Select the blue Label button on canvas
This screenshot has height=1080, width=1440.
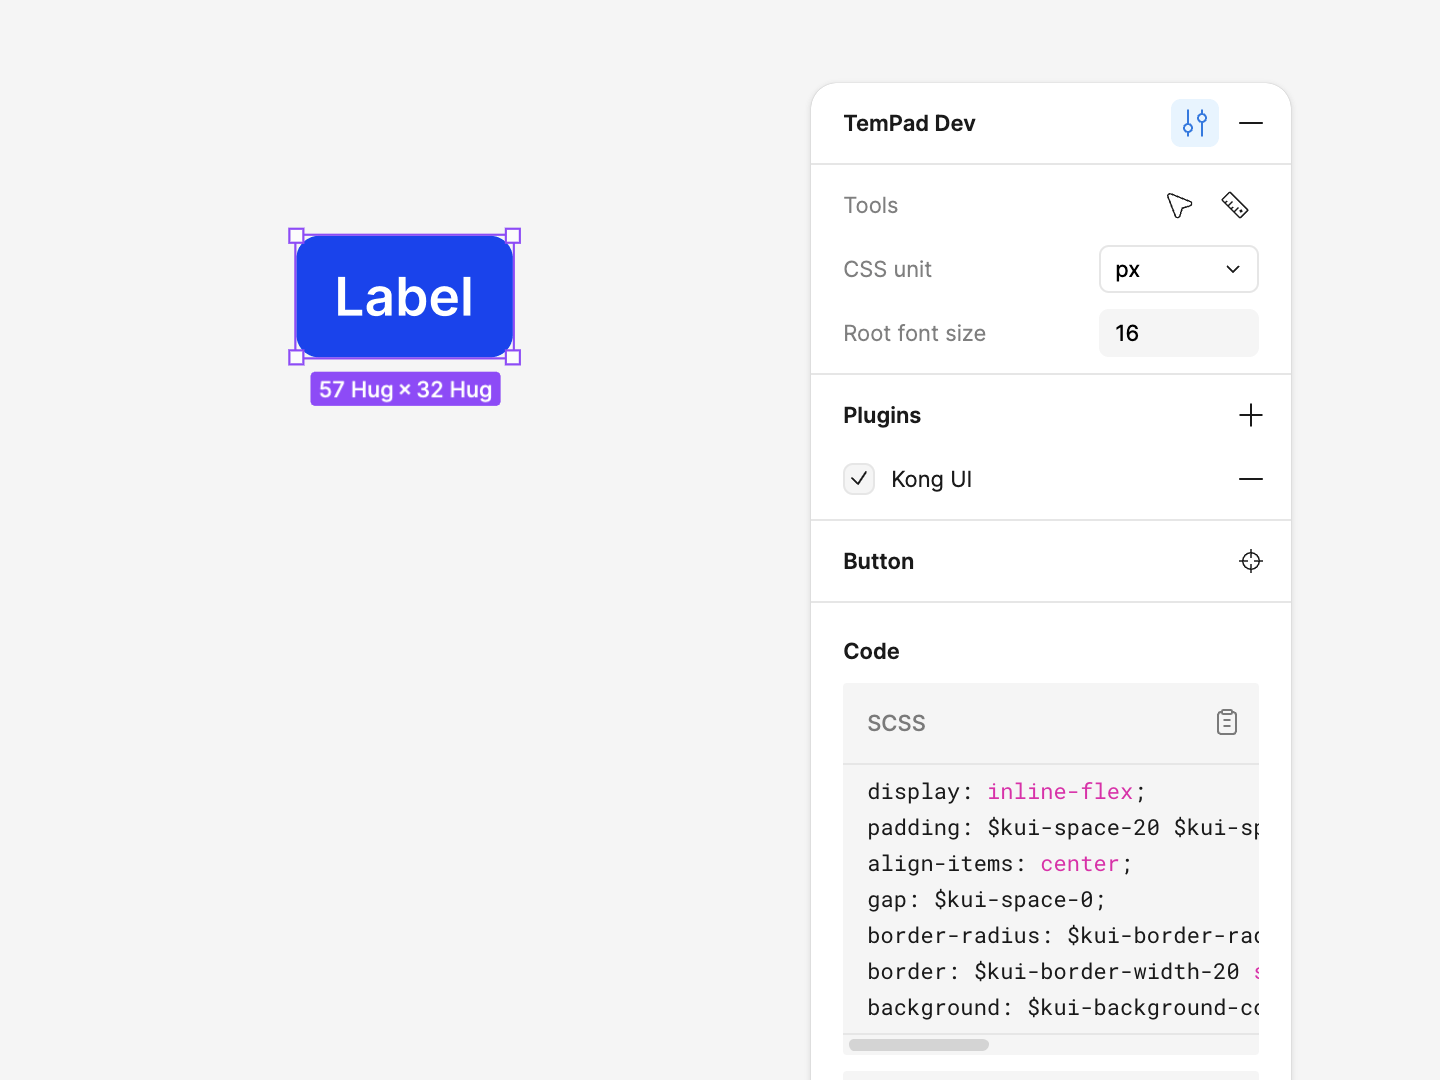click(404, 297)
